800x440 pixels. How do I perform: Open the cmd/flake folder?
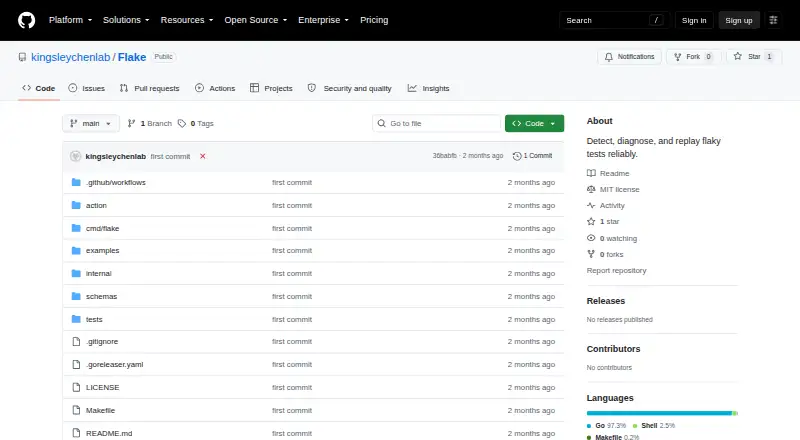(x=103, y=229)
